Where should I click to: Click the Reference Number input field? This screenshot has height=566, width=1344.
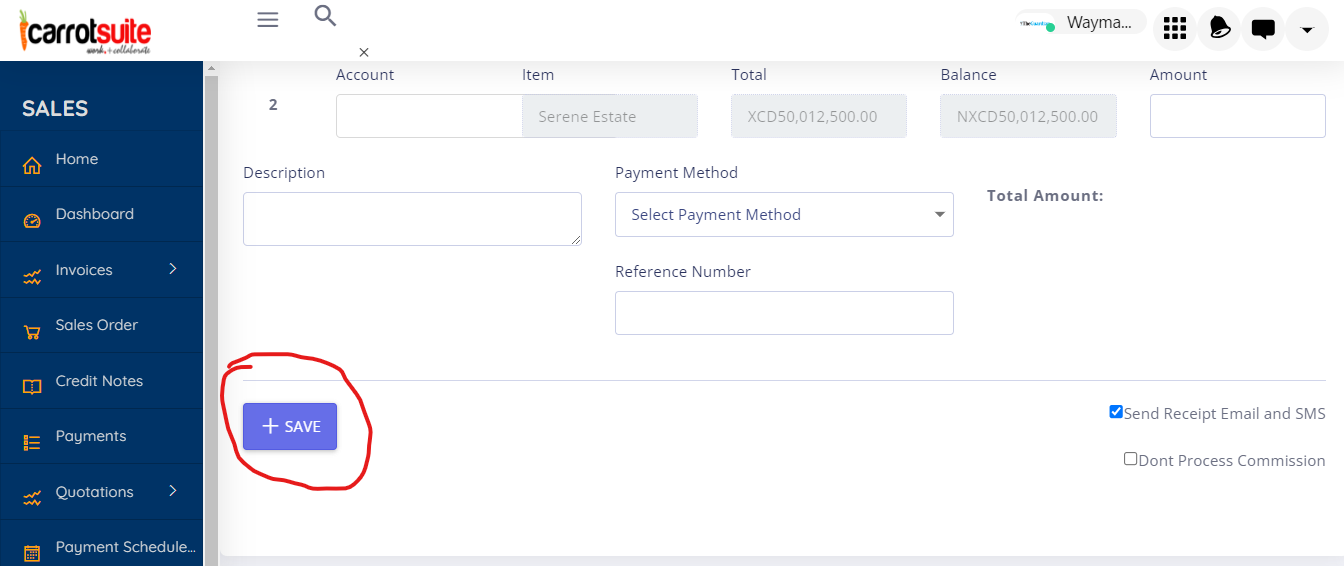[784, 313]
